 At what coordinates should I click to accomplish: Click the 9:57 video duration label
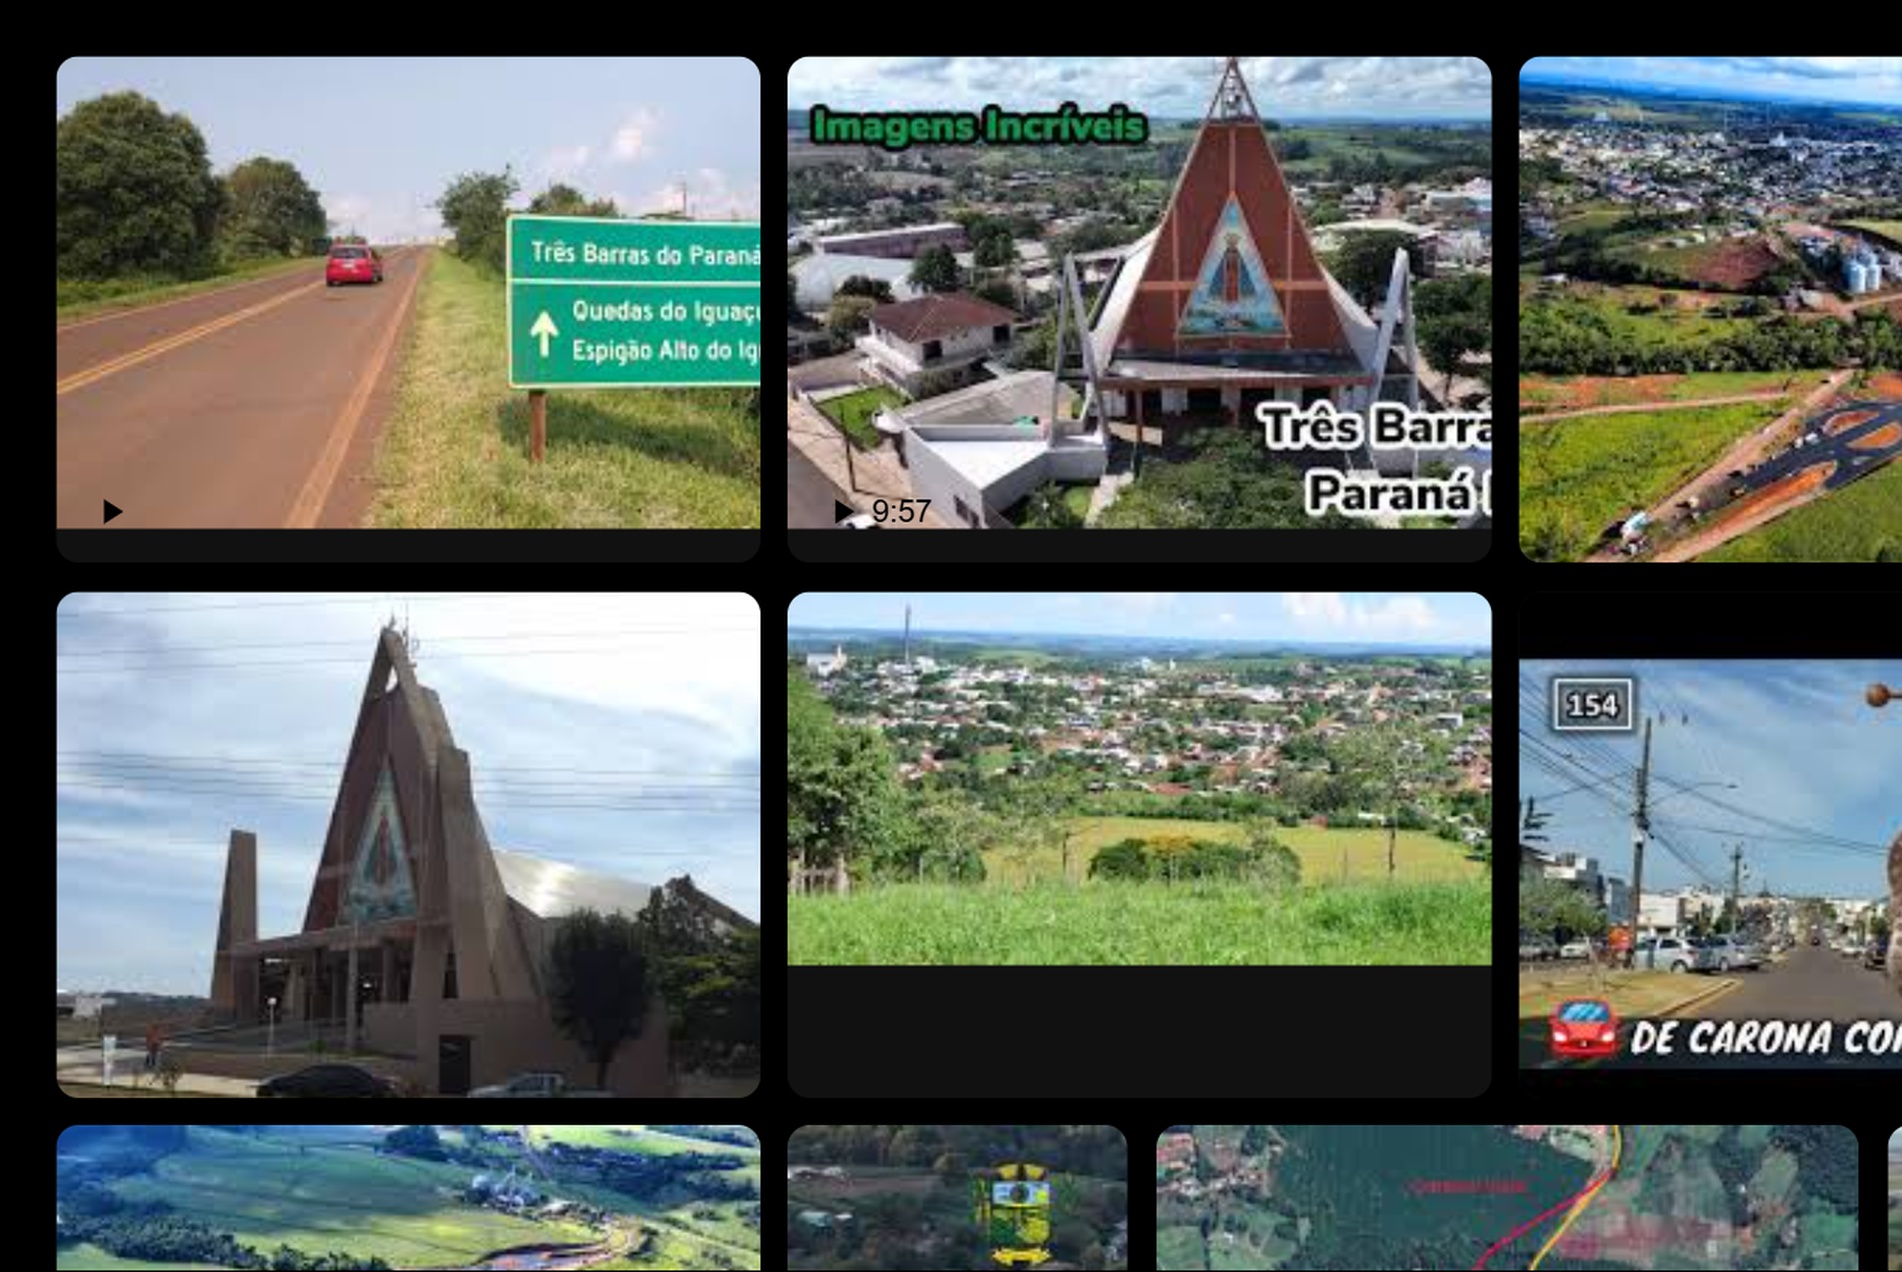click(x=900, y=512)
